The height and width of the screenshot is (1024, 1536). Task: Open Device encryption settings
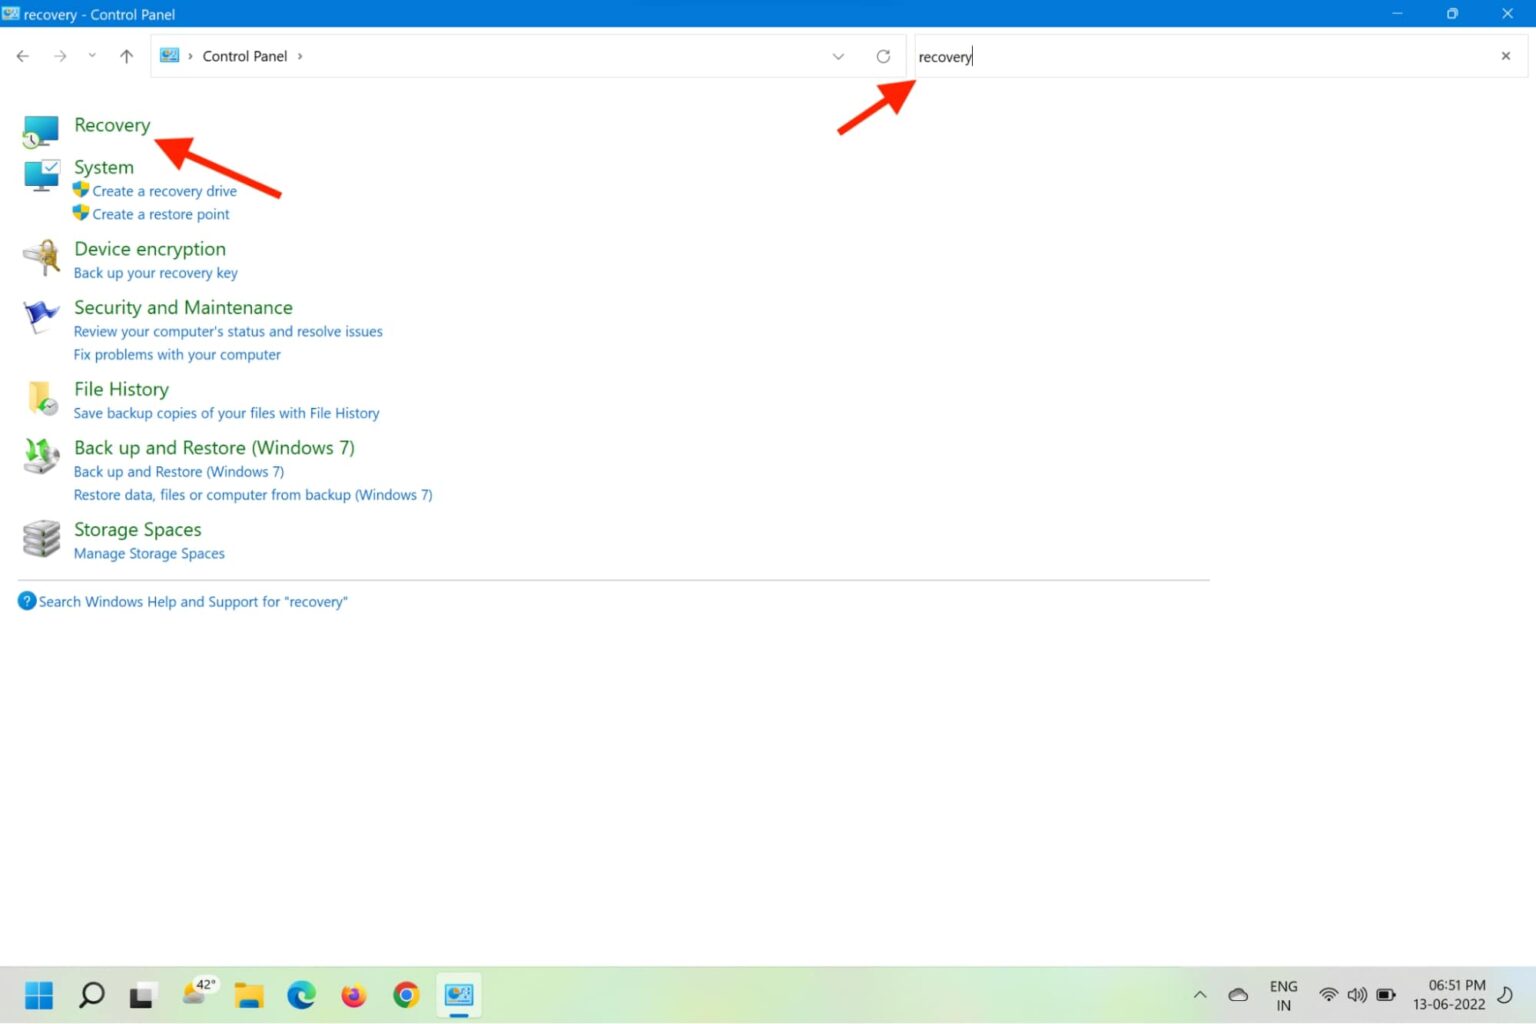(149, 248)
